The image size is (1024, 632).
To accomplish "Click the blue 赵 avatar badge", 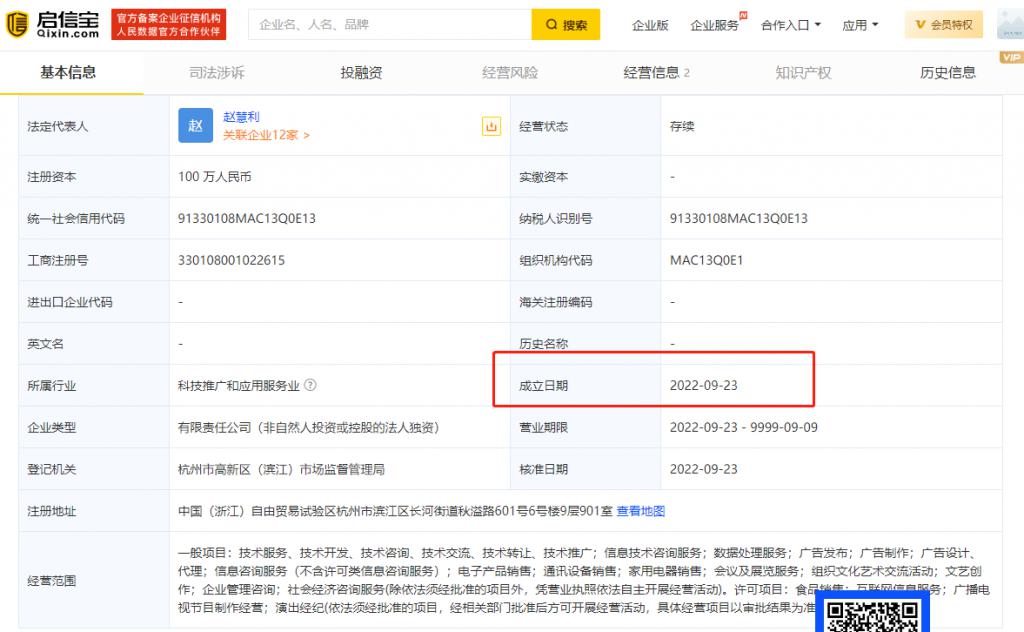I will pyautogui.click(x=196, y=126).
